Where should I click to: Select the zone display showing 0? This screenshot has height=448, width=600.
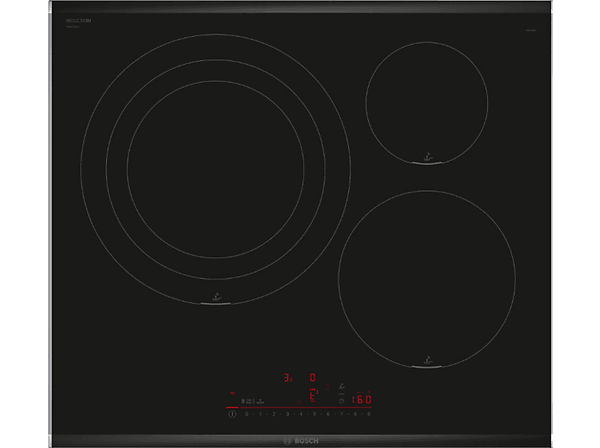312,379
